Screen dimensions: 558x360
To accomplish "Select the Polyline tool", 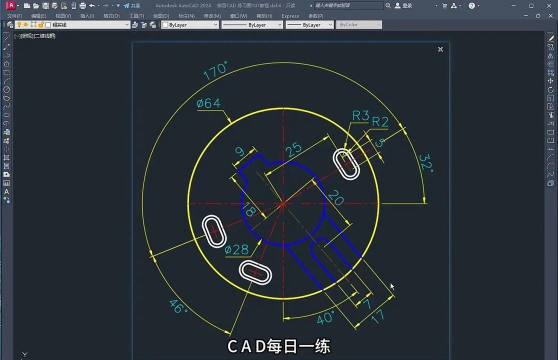I will [6, 55].
